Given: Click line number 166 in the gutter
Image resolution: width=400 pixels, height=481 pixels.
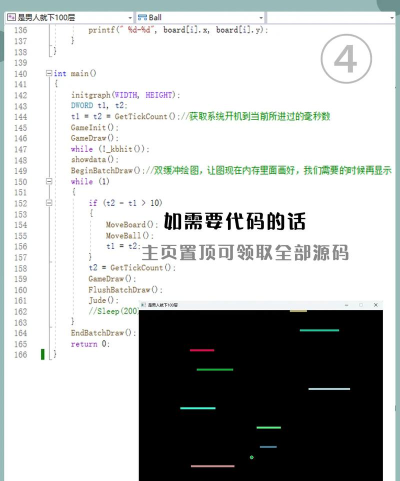Looking at the screenshot, I should pos(21,354).
